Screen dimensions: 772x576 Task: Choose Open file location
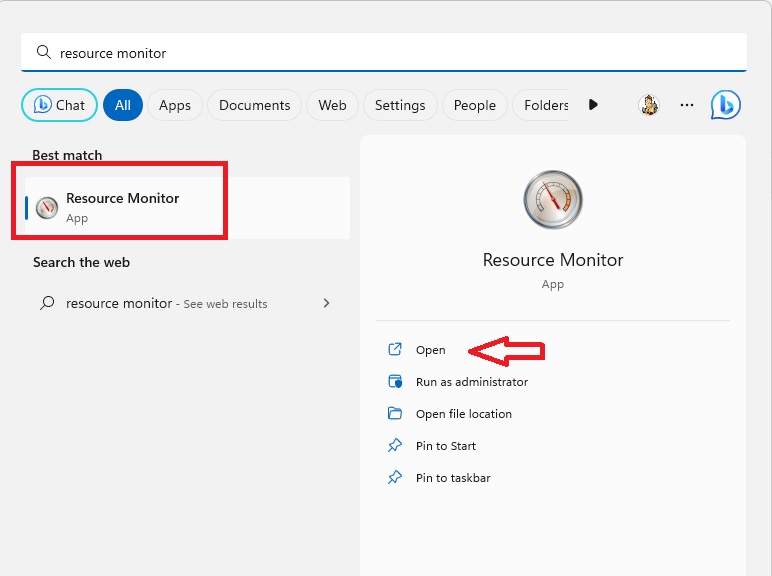click(464, 414)
